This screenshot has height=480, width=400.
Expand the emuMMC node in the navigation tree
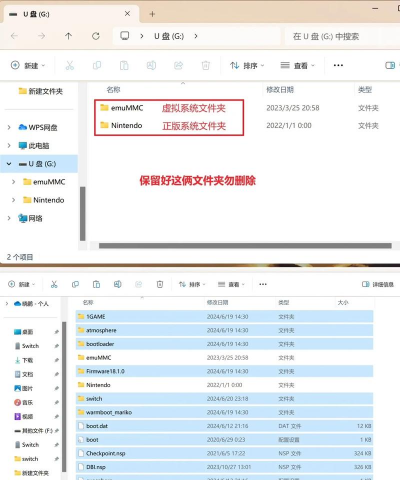point(13,182)
